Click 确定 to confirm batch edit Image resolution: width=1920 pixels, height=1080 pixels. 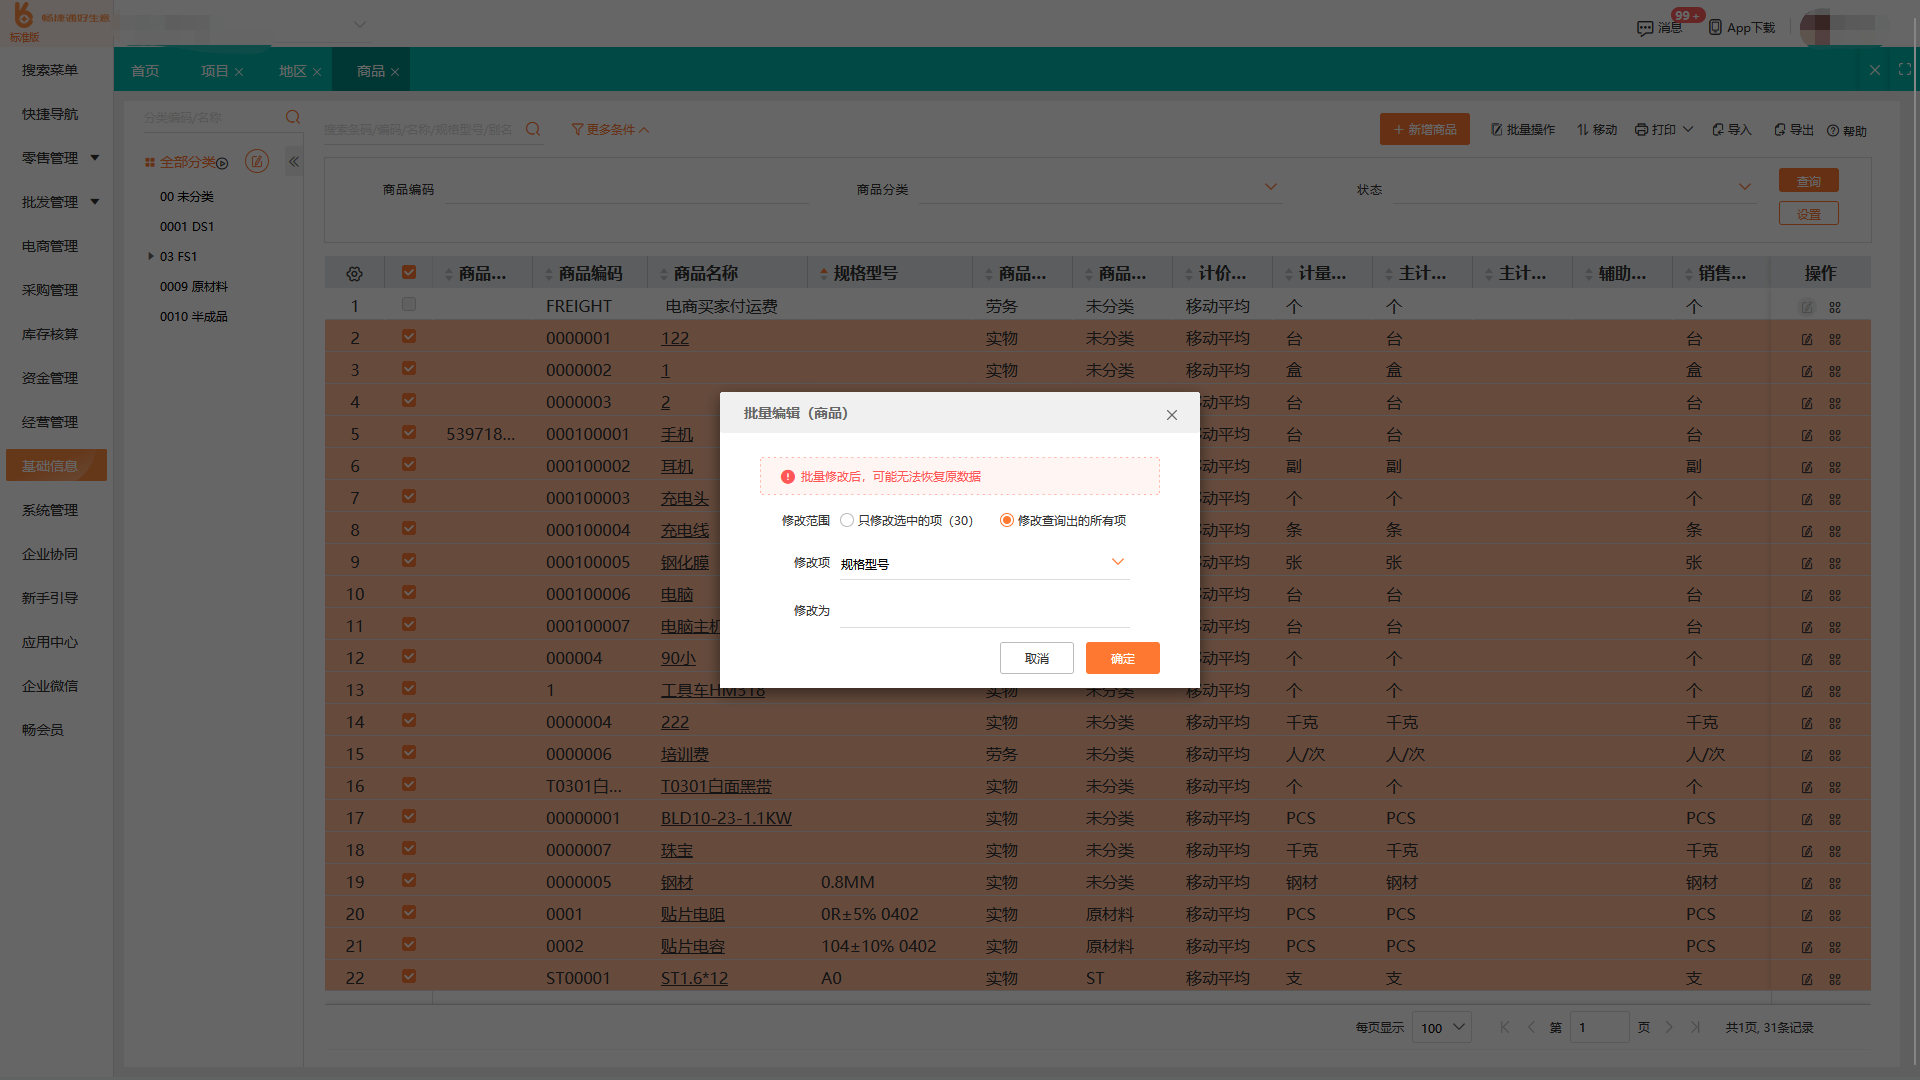1122,658
